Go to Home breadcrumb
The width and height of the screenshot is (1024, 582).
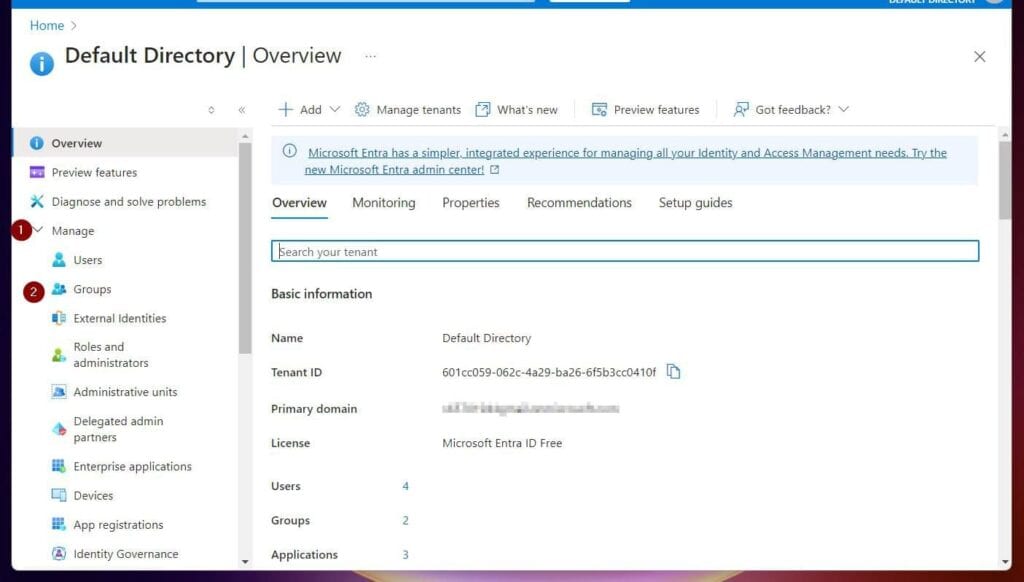(47, 25)
